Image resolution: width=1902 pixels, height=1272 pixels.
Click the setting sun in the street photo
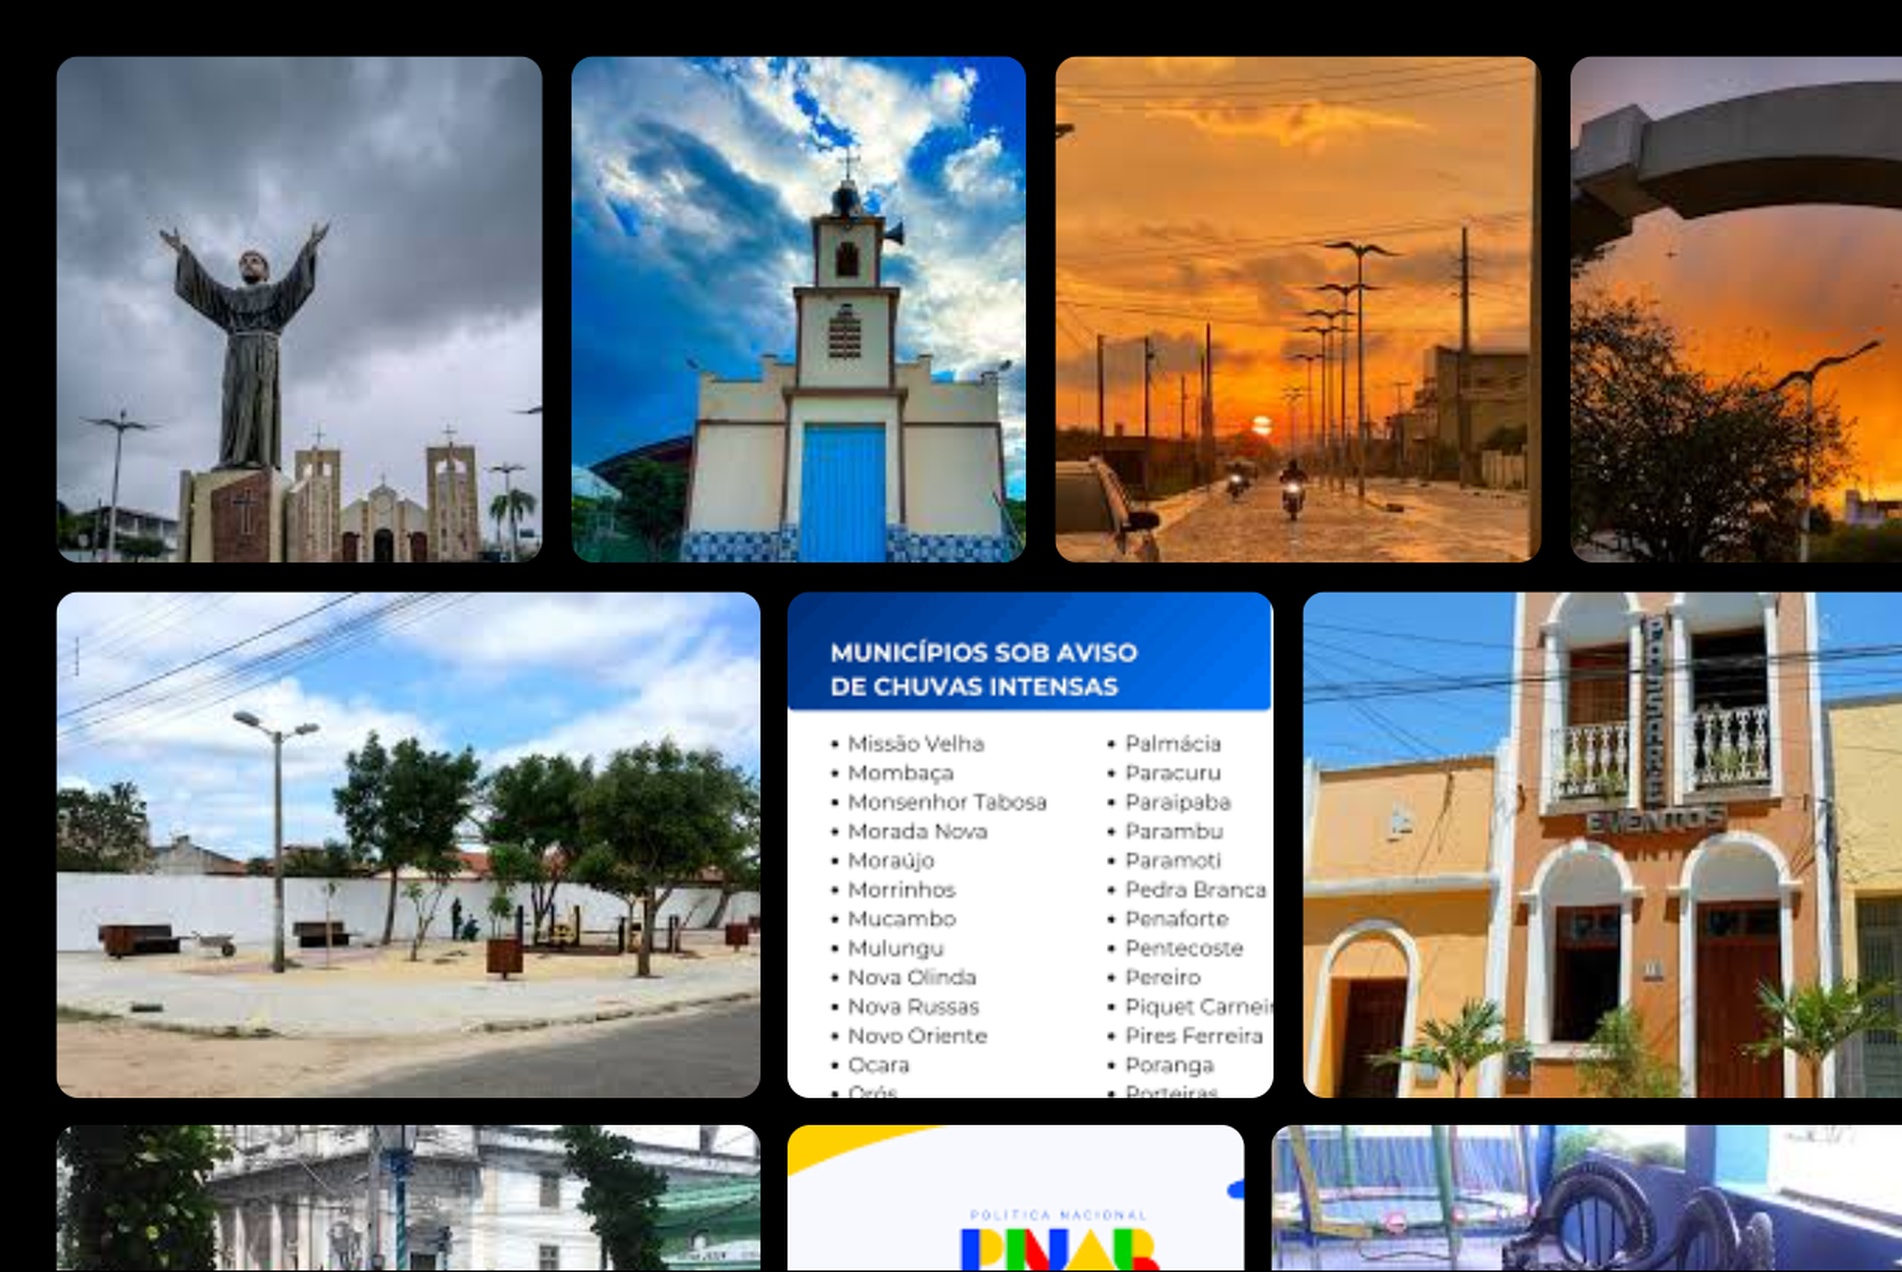(1262, 424)
